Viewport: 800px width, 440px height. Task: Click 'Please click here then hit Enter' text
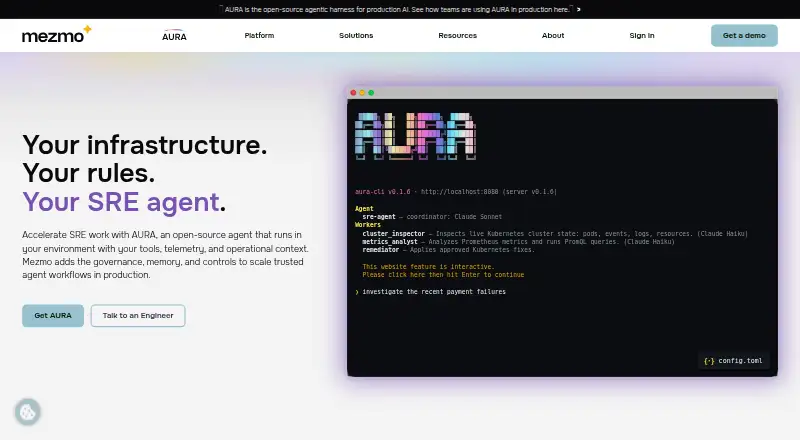pyautogui.click(x=443, y=275)
